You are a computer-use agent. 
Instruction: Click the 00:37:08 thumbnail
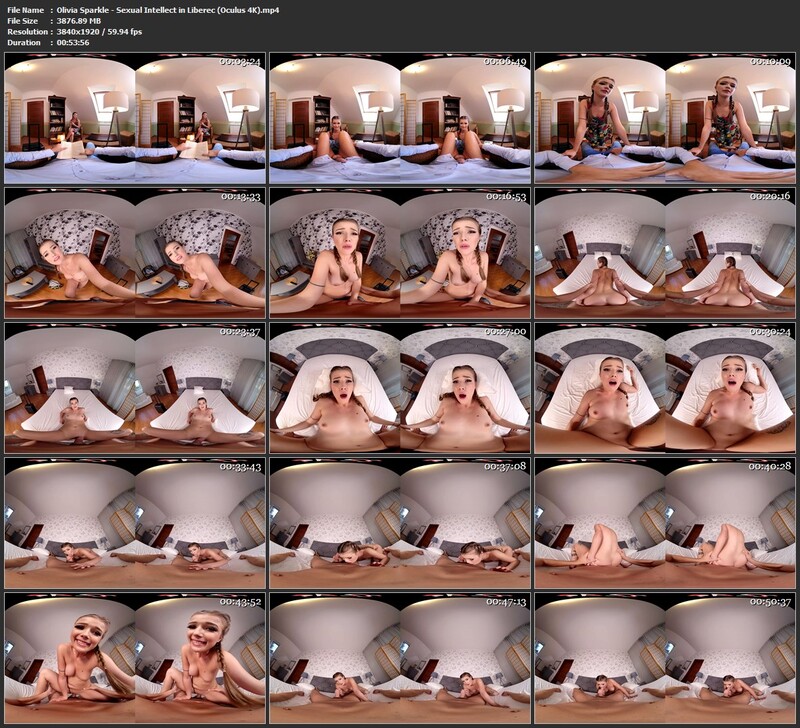point(400,523)
